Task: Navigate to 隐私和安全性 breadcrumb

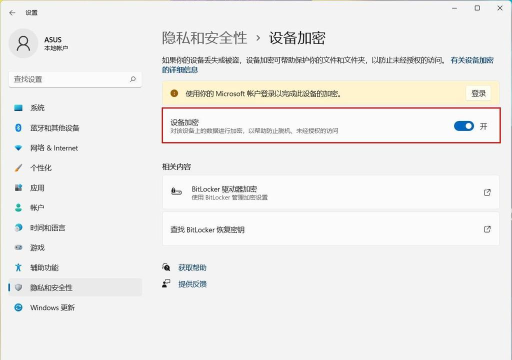Action: [204, 38]
